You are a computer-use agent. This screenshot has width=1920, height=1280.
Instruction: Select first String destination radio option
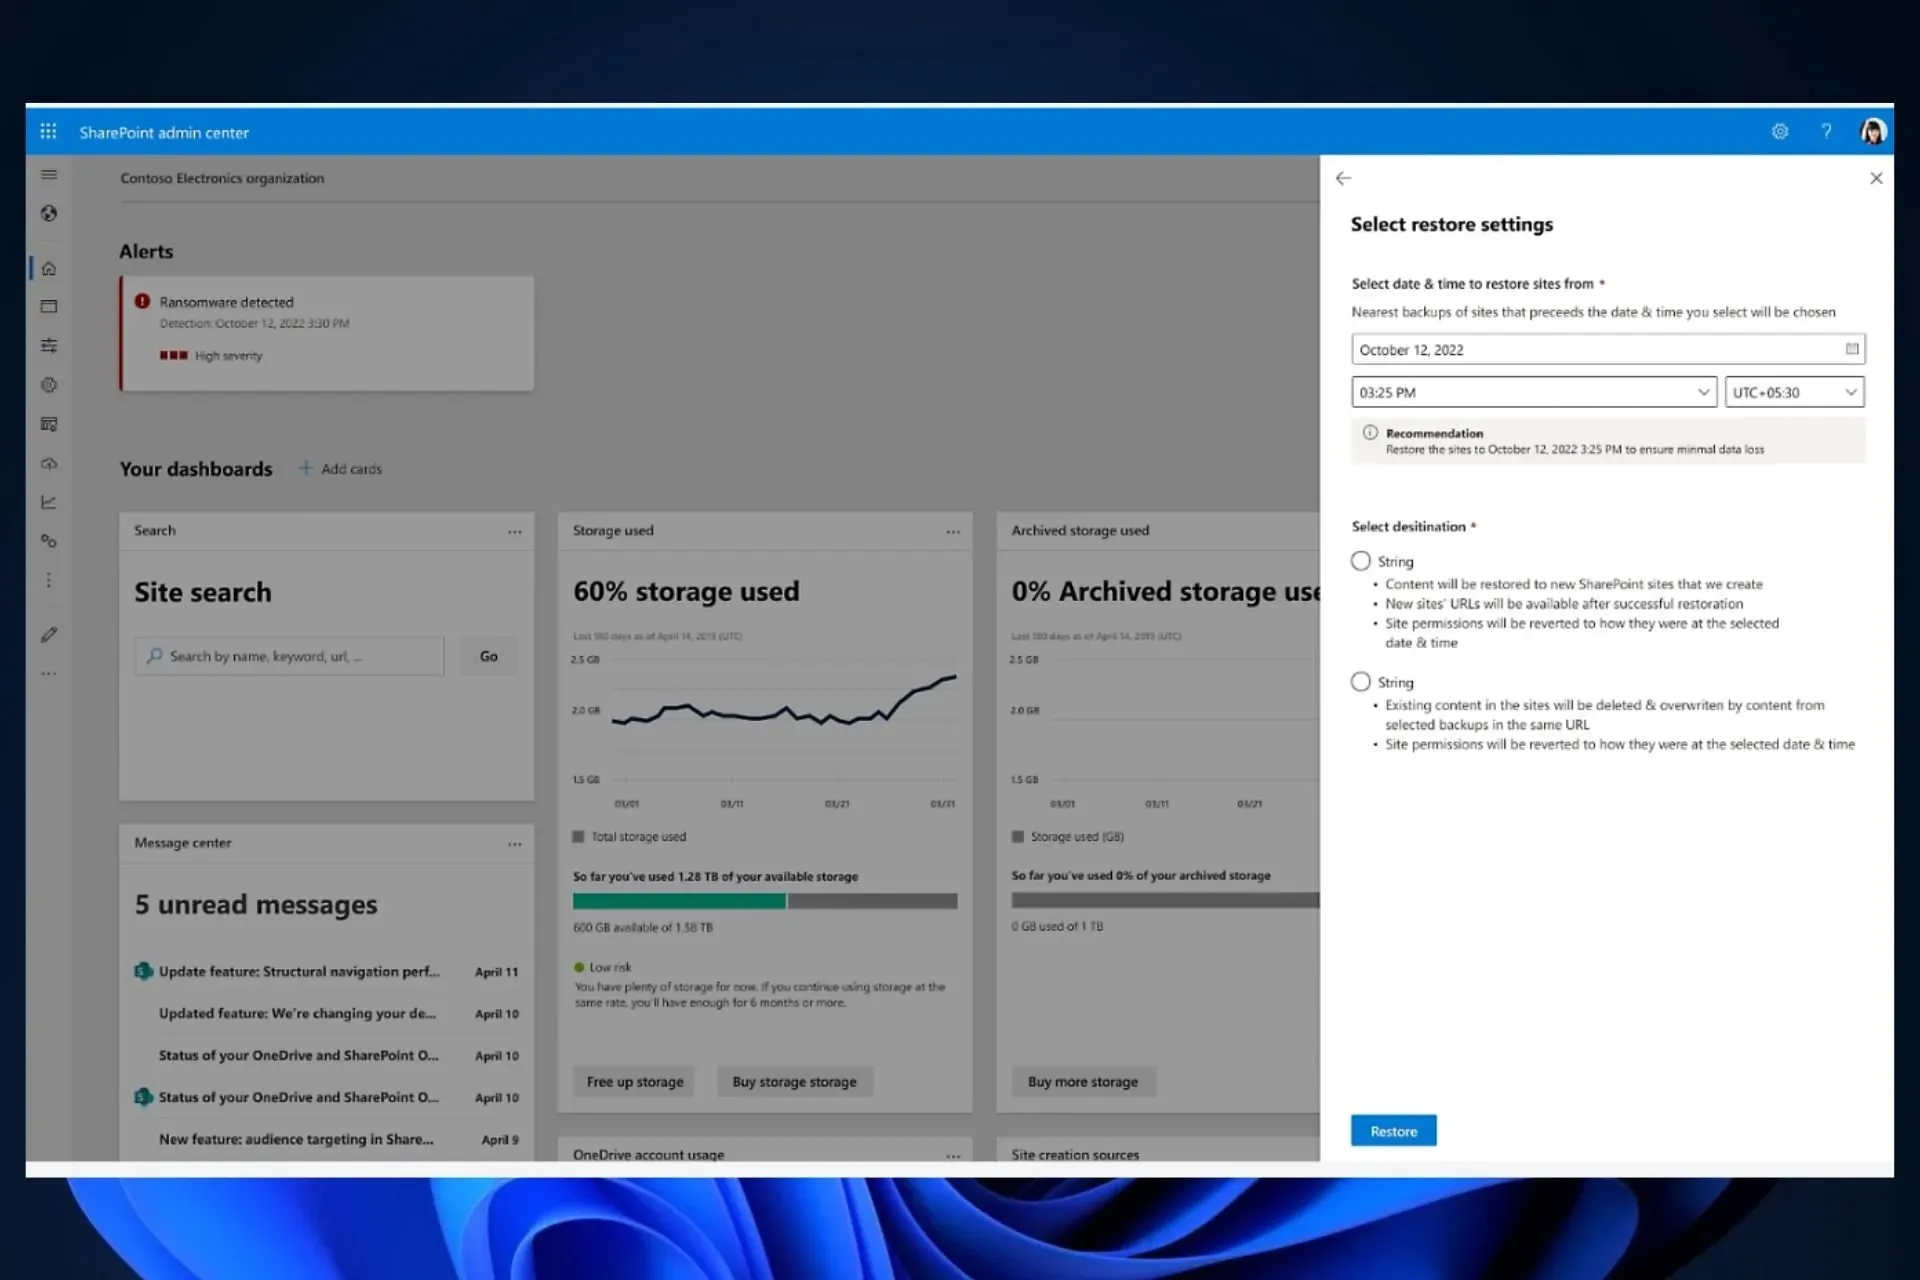pos(1360,561)
